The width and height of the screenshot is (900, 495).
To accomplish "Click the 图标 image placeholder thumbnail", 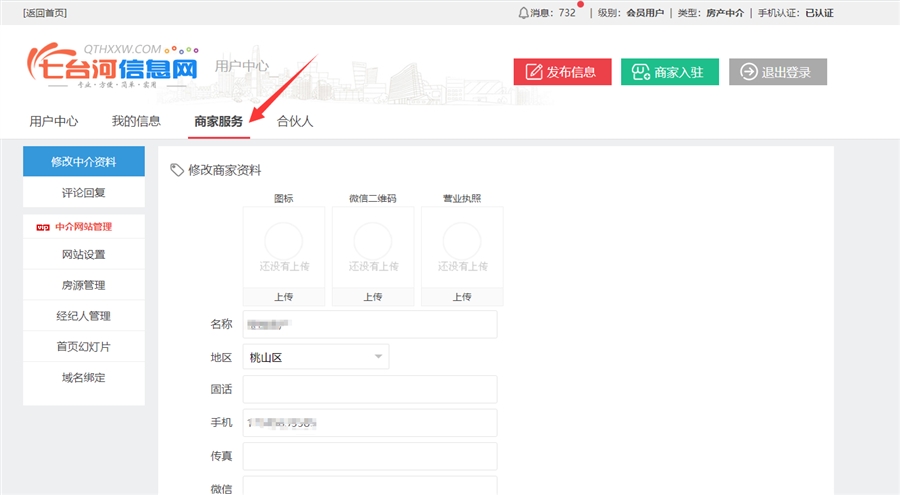I will tap(283, 245).
